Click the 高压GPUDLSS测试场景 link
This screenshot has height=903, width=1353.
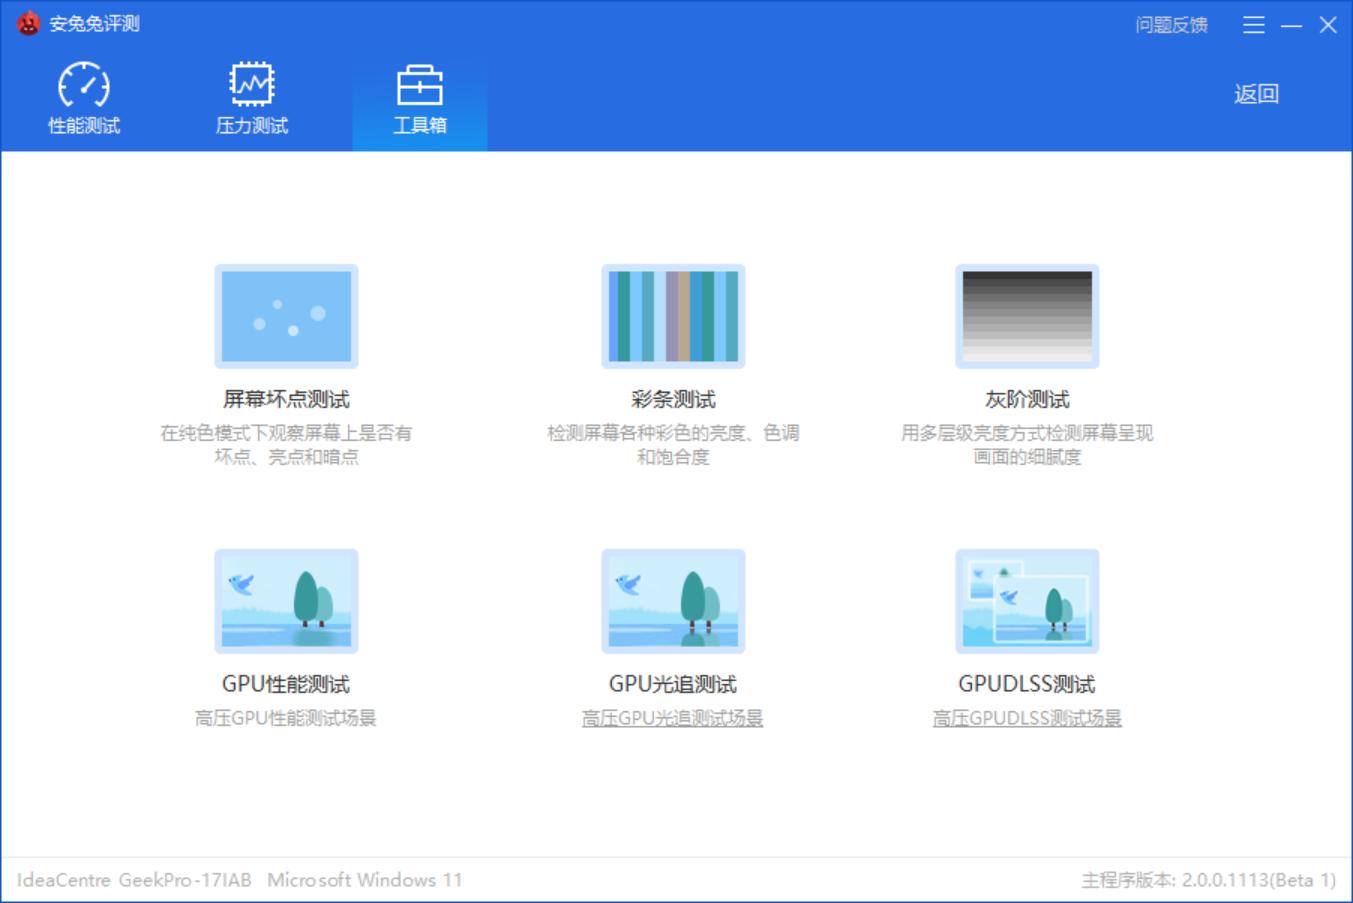click(x=1026, y=717)
